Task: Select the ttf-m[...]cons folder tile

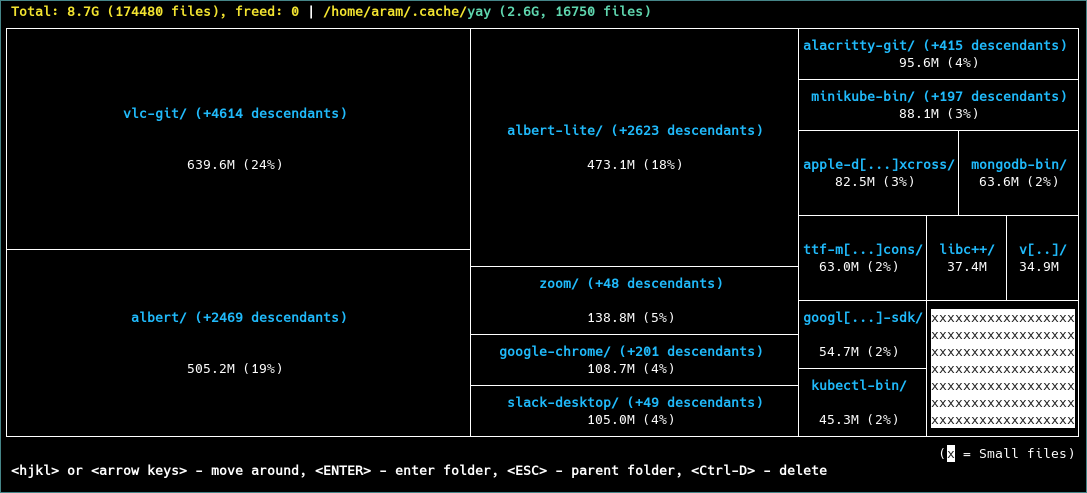Action: click(x=862, y=257)
